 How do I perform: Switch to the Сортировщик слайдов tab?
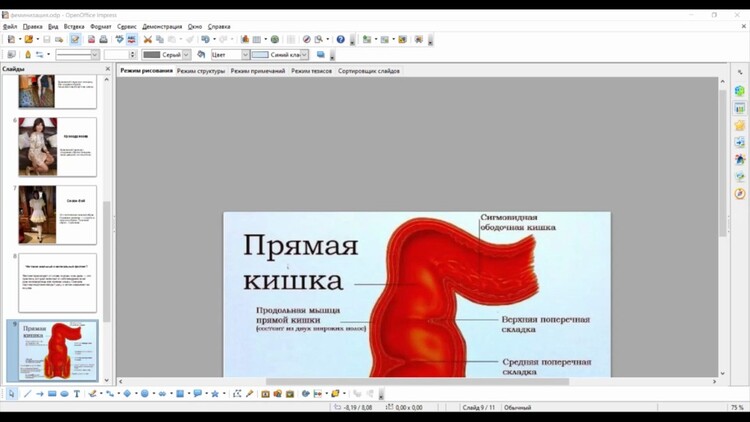pyautogui.click(x=368, y=71)
